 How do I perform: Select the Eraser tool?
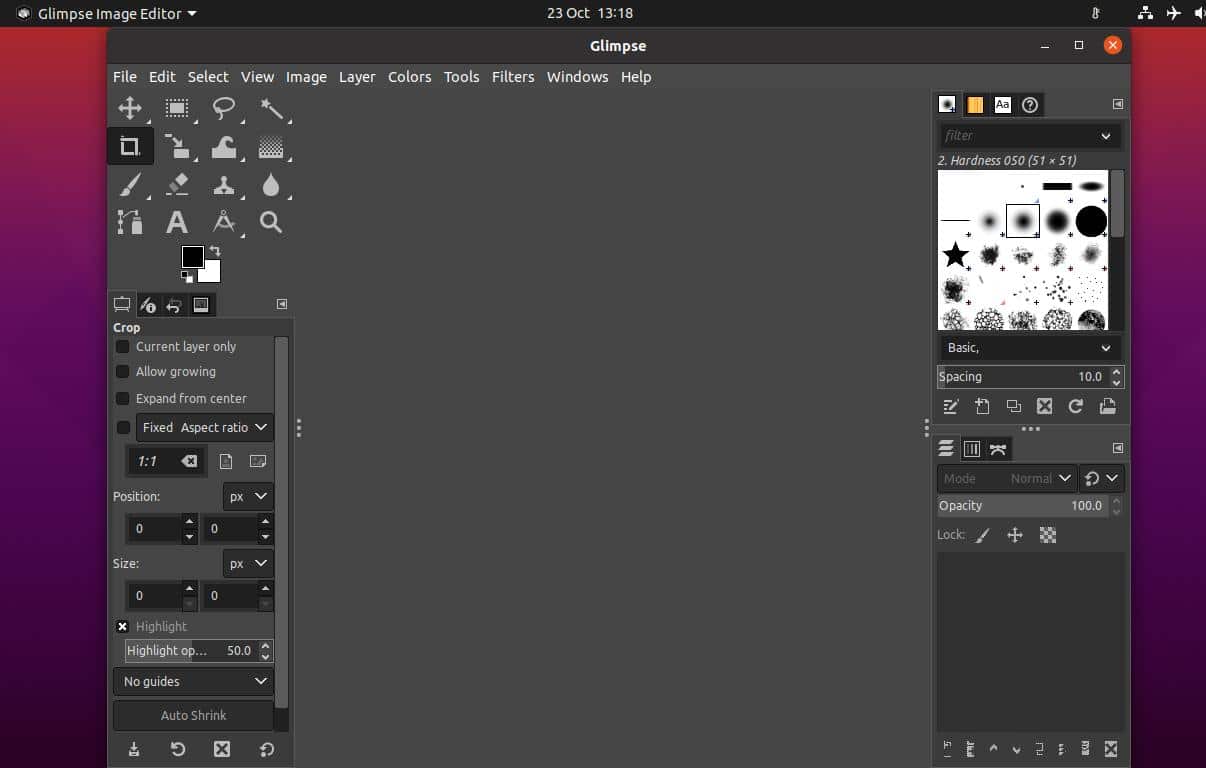point(177,184)
